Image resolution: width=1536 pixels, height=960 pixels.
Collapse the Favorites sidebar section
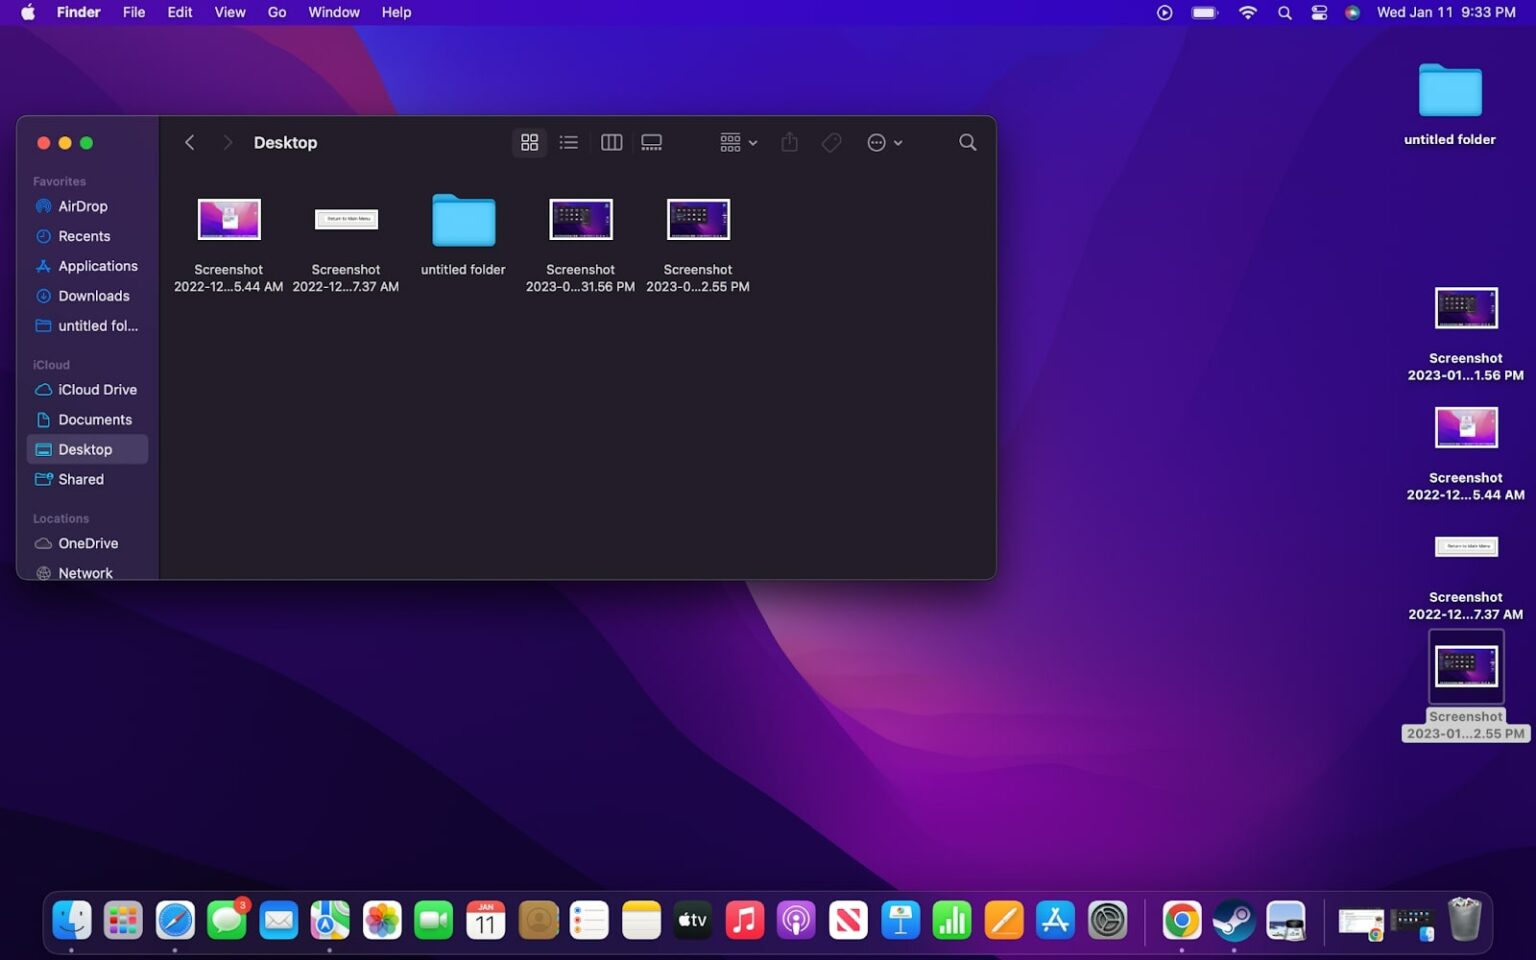[x=58, y=181]
